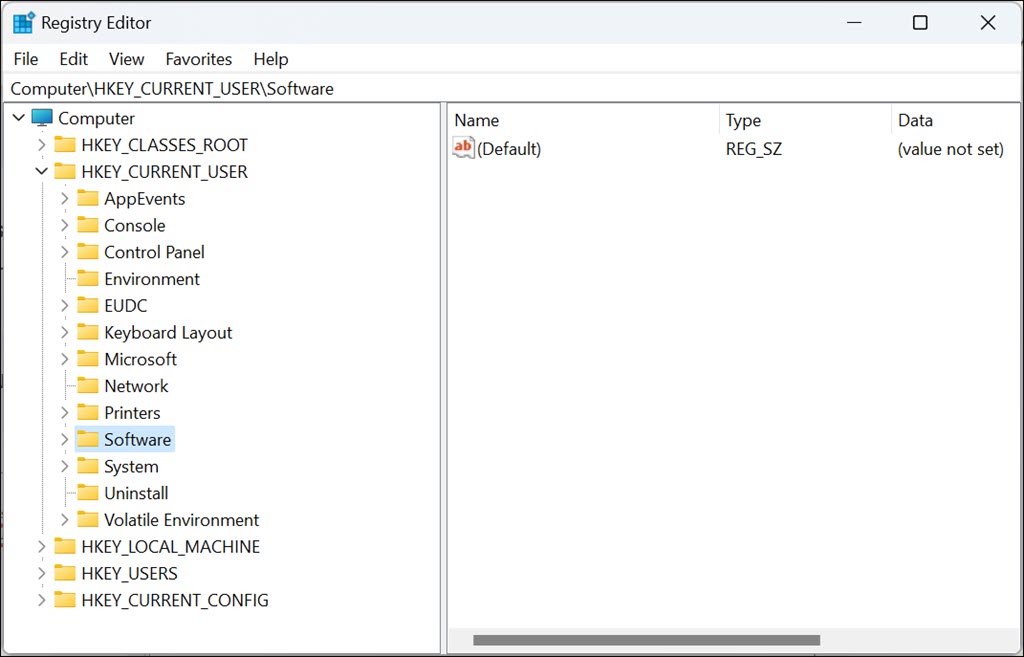Expand the Microsoft key chevron
This screenshot has width=1024, height=657.
tap(65, 359)
